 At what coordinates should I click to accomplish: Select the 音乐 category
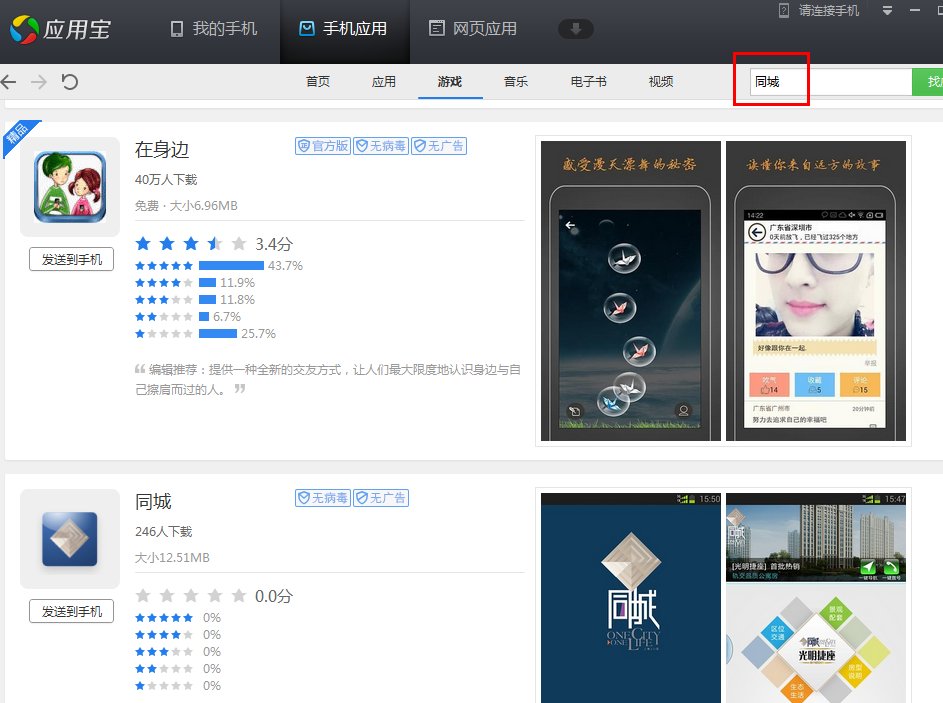point(516,82)
